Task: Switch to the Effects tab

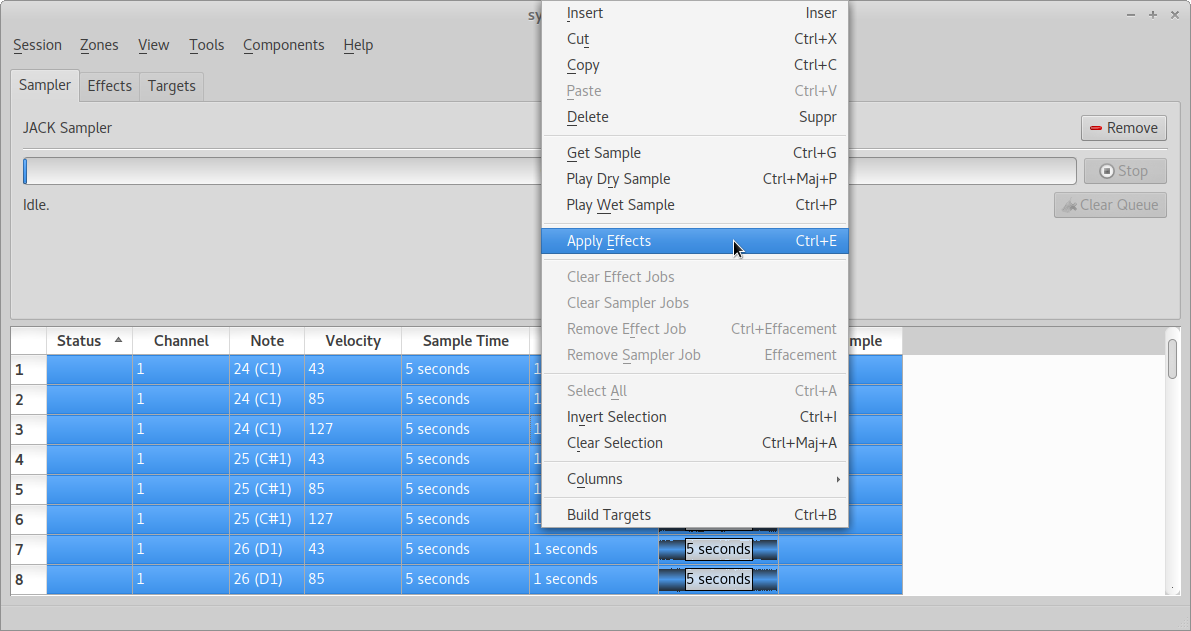Action: [109, 86]
